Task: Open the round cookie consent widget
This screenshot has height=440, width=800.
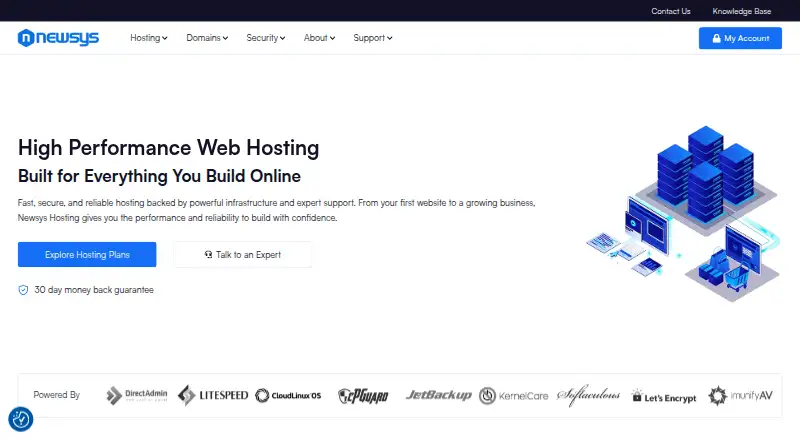Action: click(x=21, y=419)
